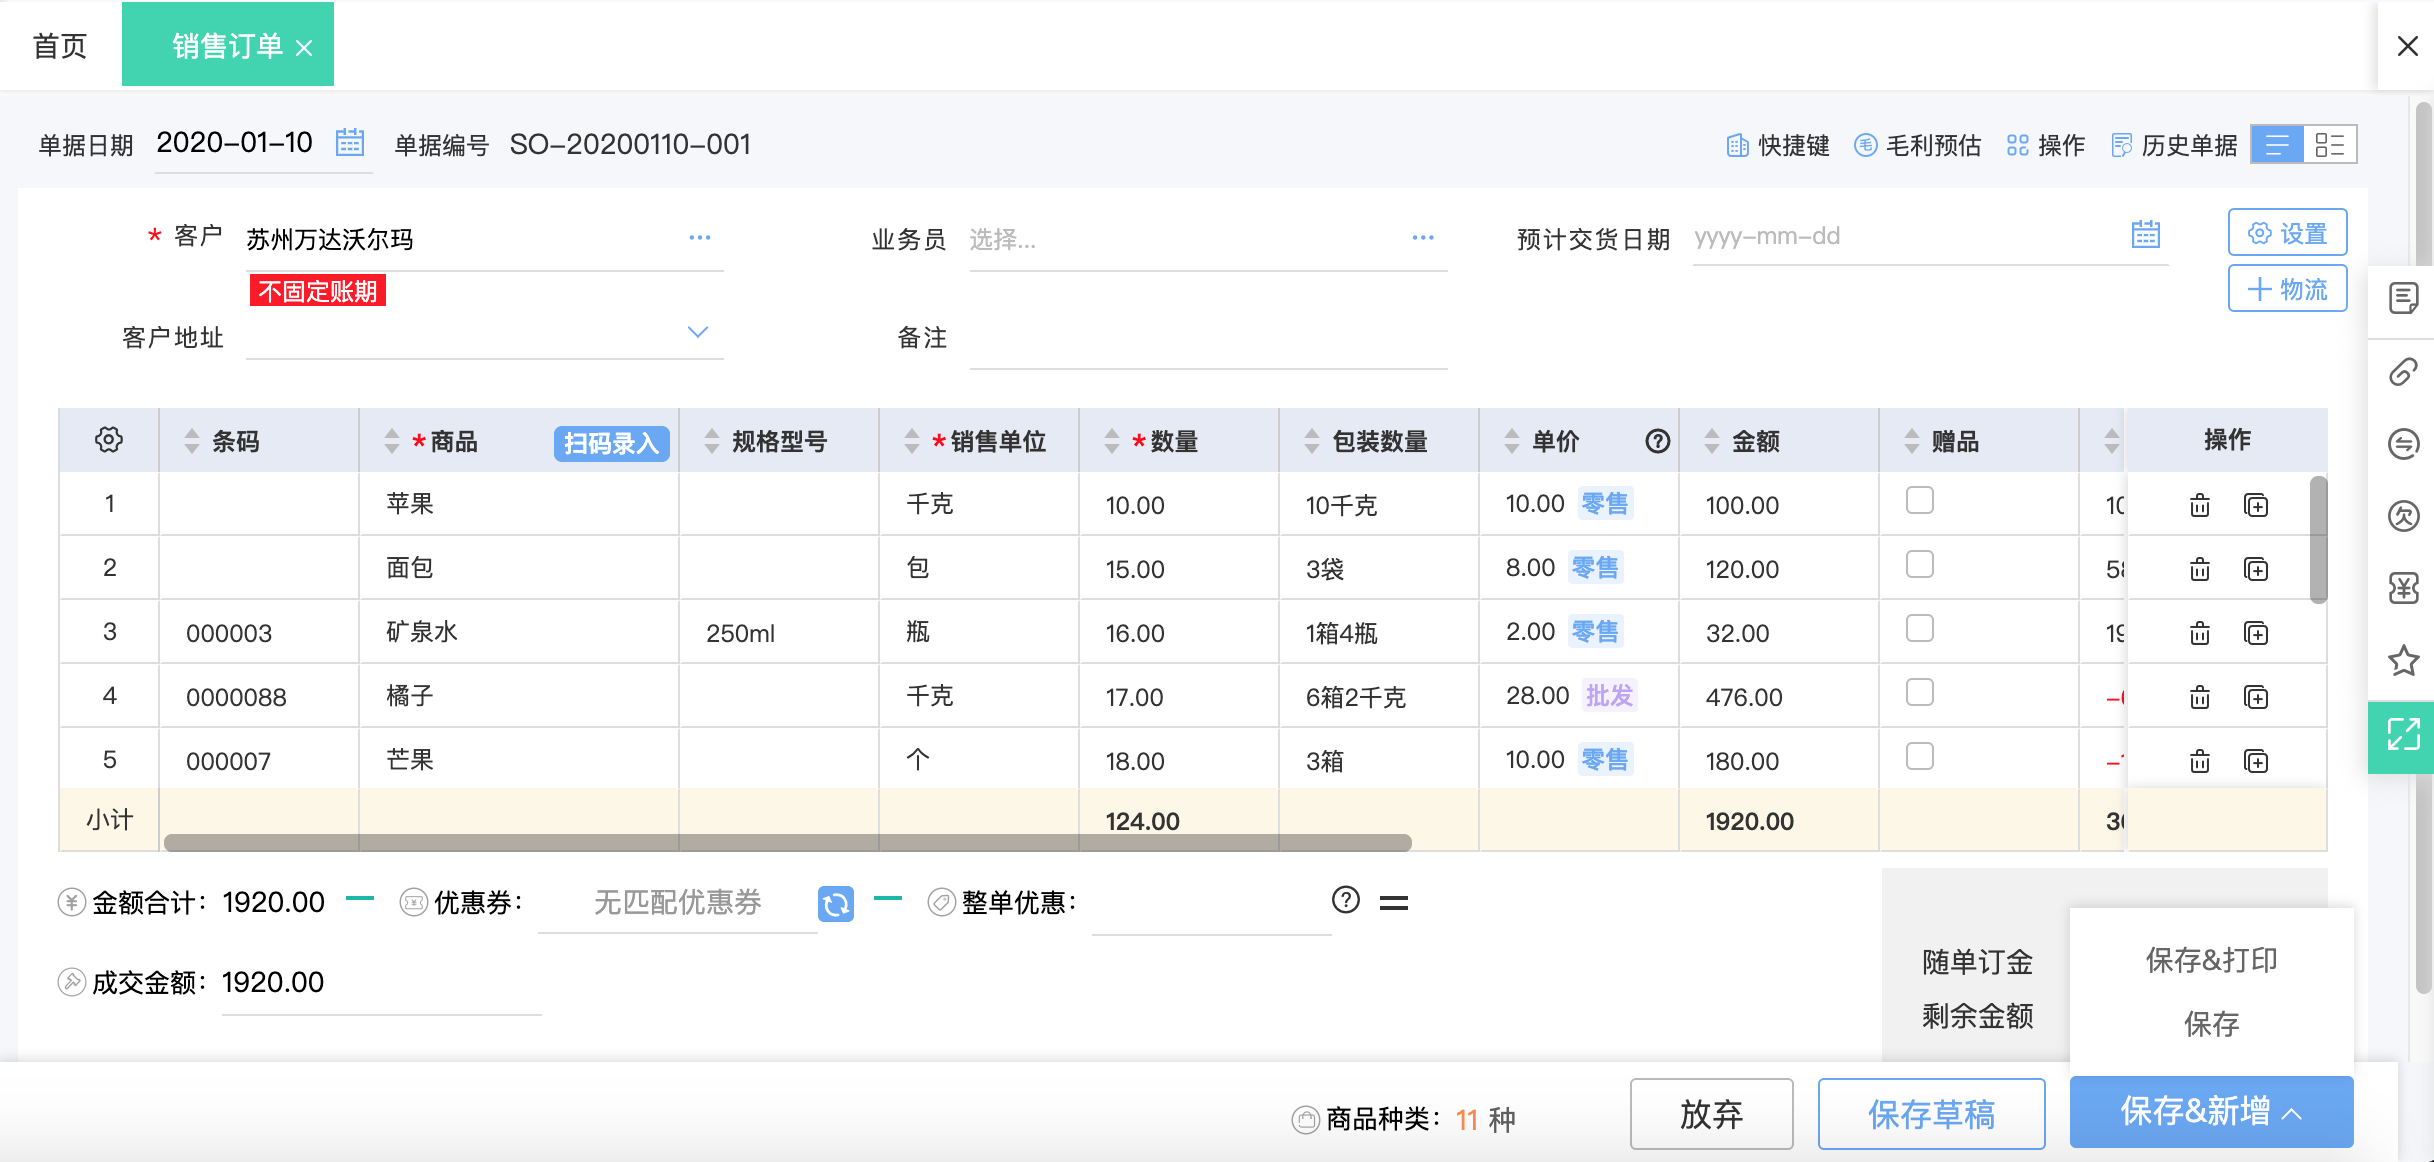2434x1162 pixels.
Task: Toggle the 赠品 checkbox for row 5
Action: (x=1920, y=757)
